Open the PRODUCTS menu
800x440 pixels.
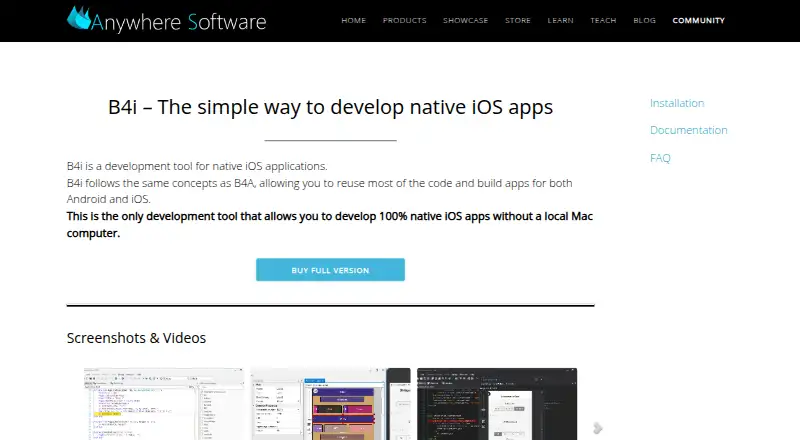405,20
